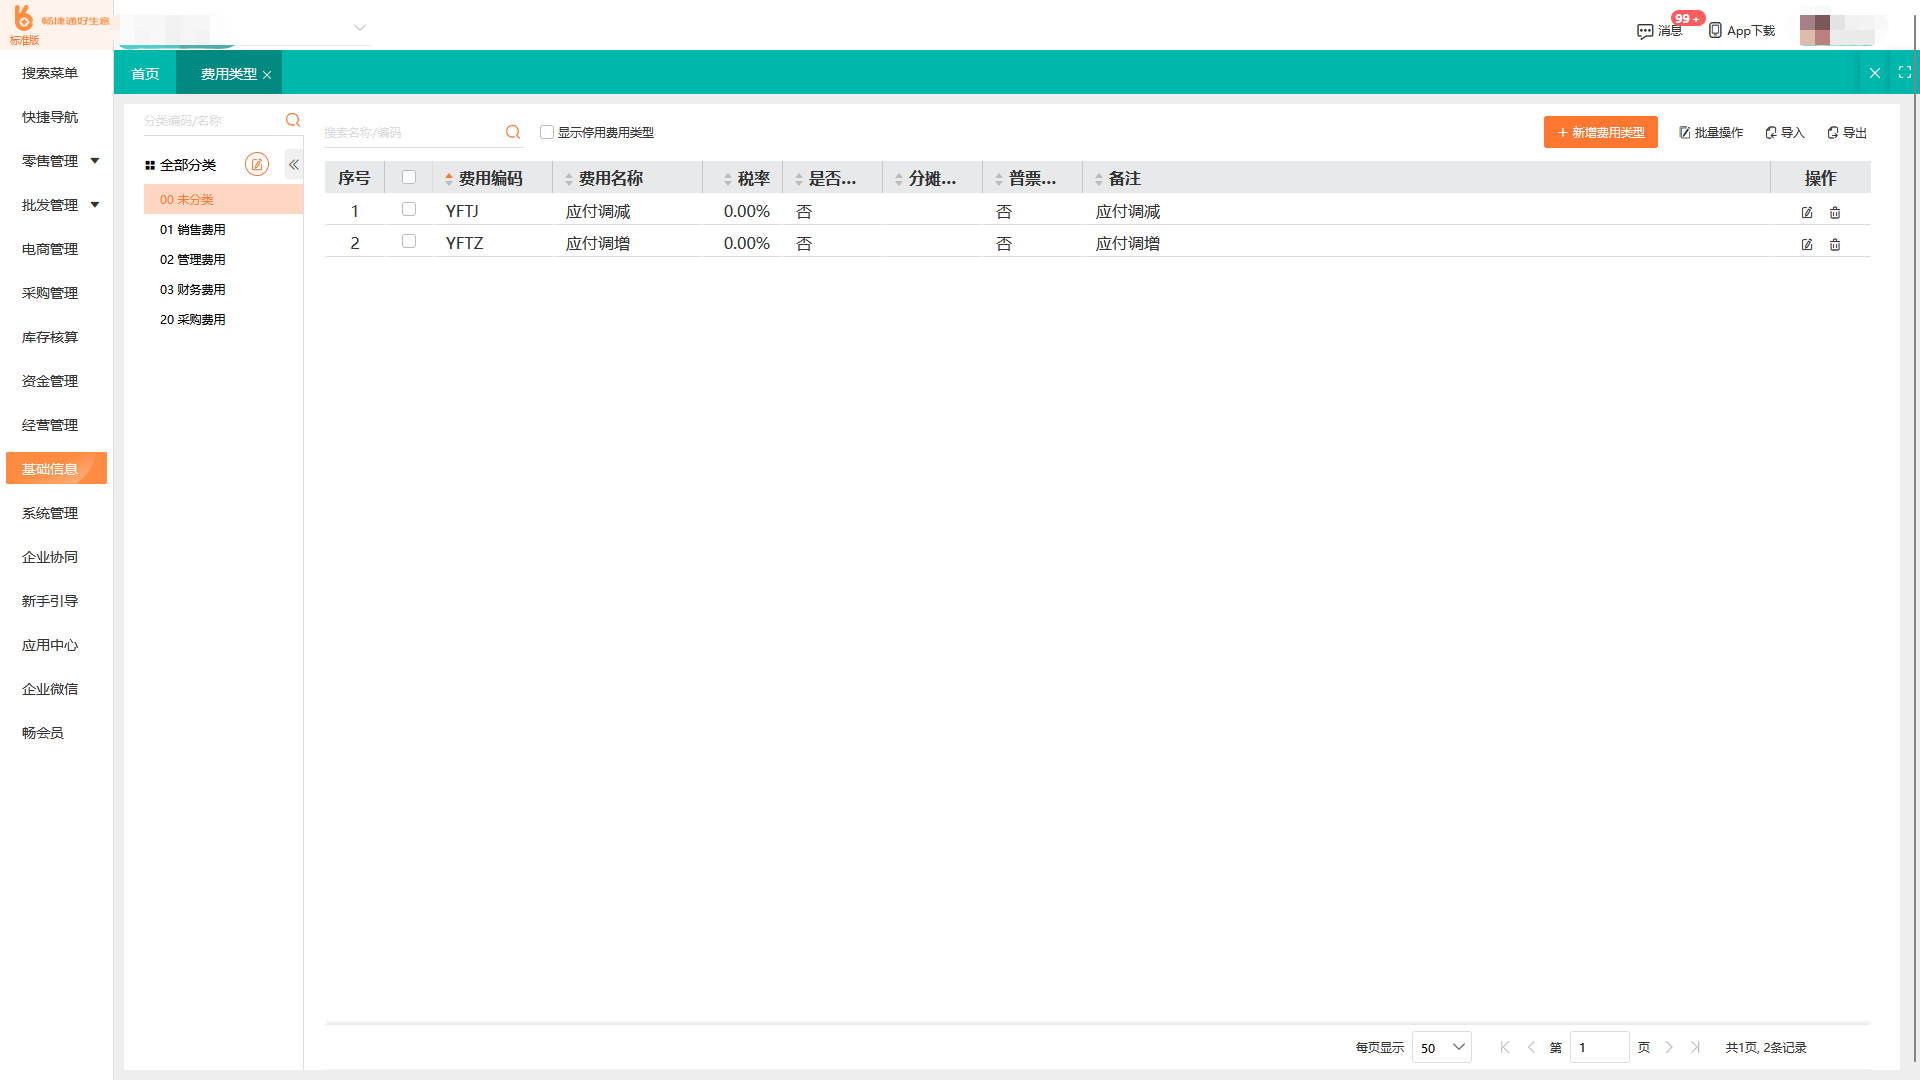Click the collapse left panel arrow

click(293, 165)
